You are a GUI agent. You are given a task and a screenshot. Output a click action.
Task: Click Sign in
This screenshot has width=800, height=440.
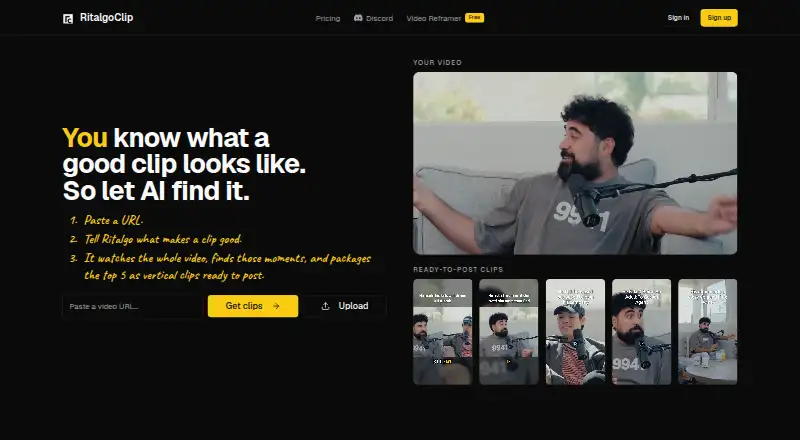[x=678, y=18]
